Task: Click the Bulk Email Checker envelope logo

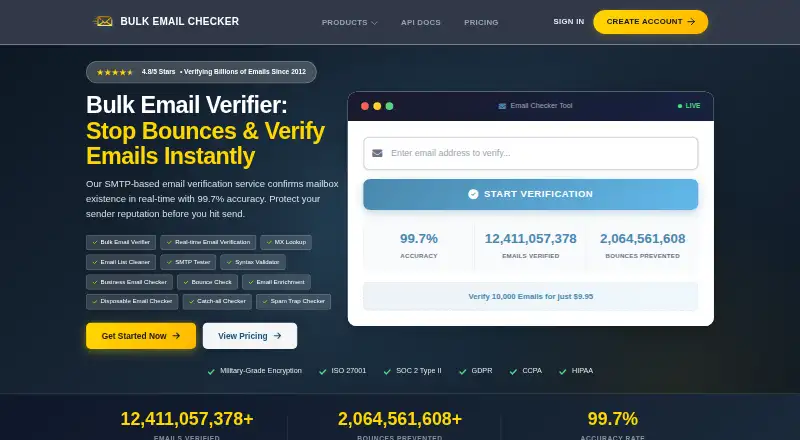Action: tap(103, 21)
